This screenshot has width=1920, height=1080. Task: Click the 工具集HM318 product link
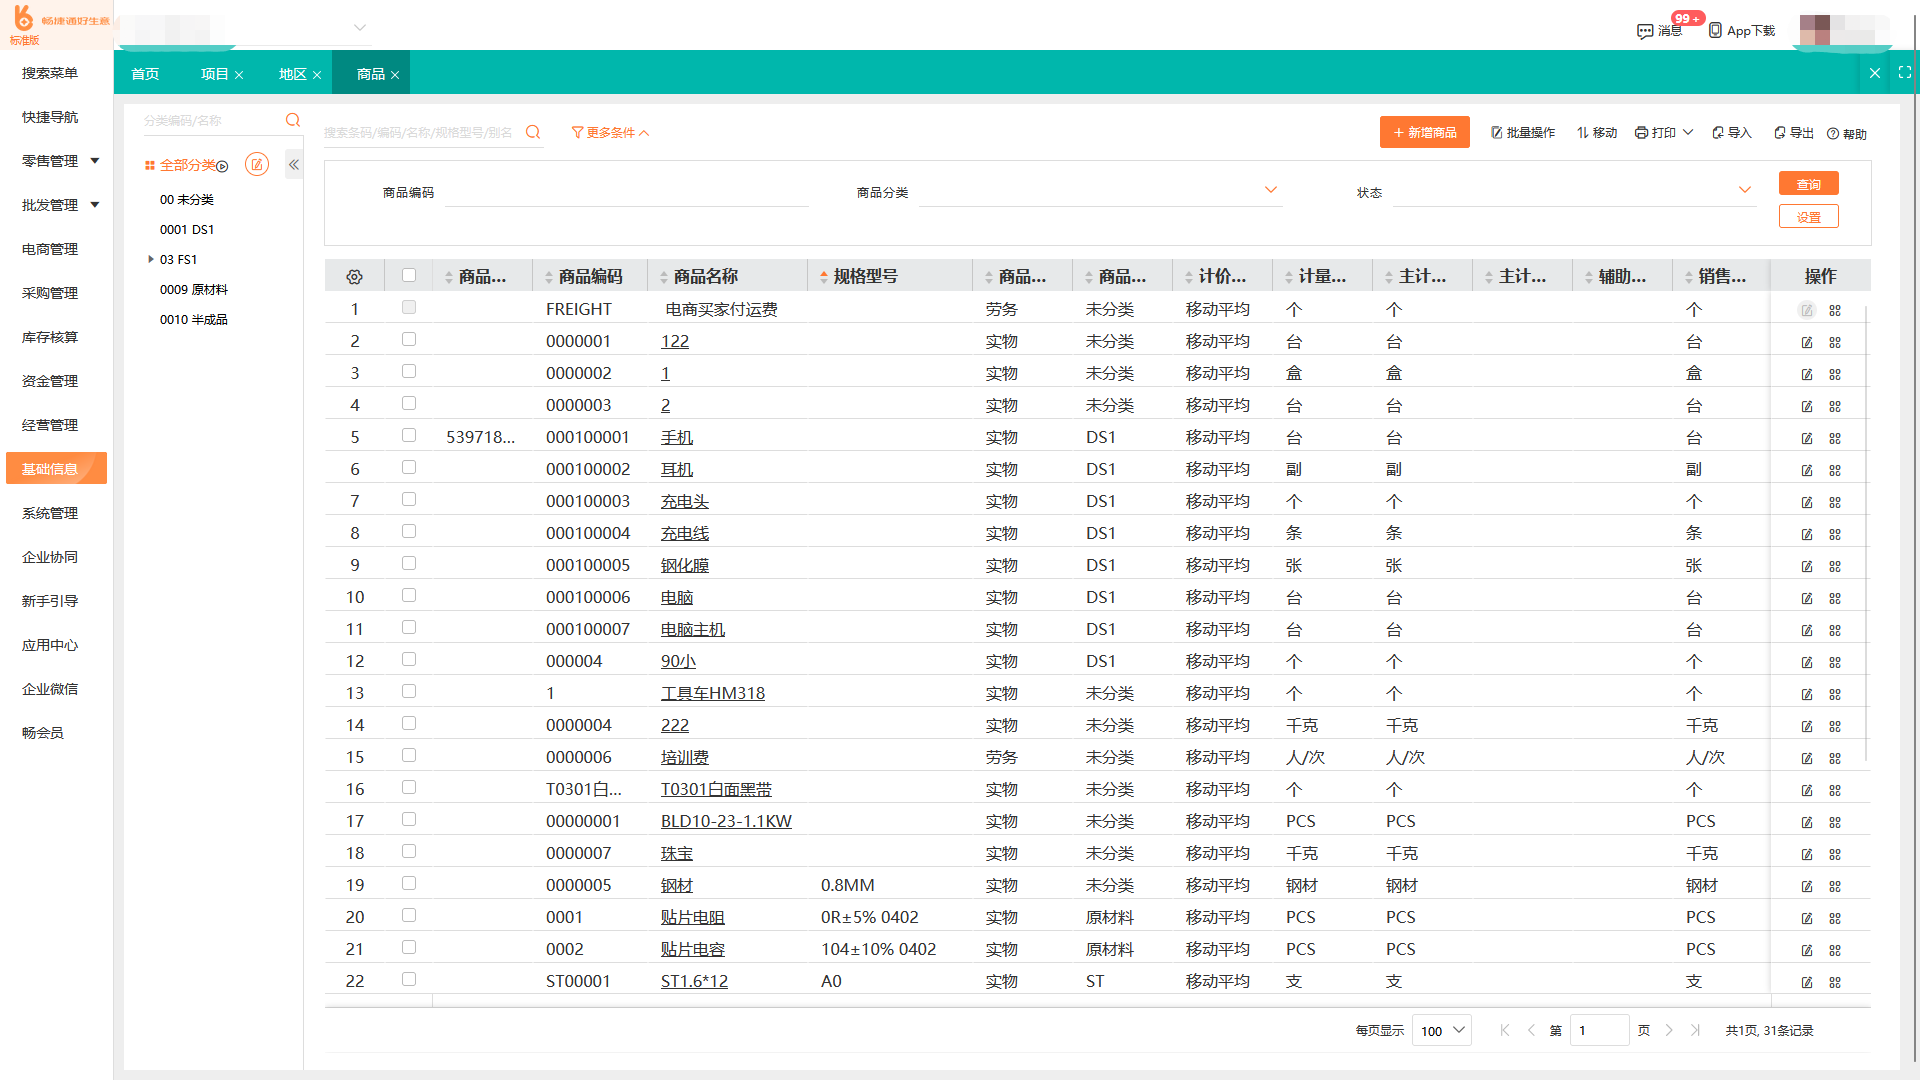tap(711, 692)
